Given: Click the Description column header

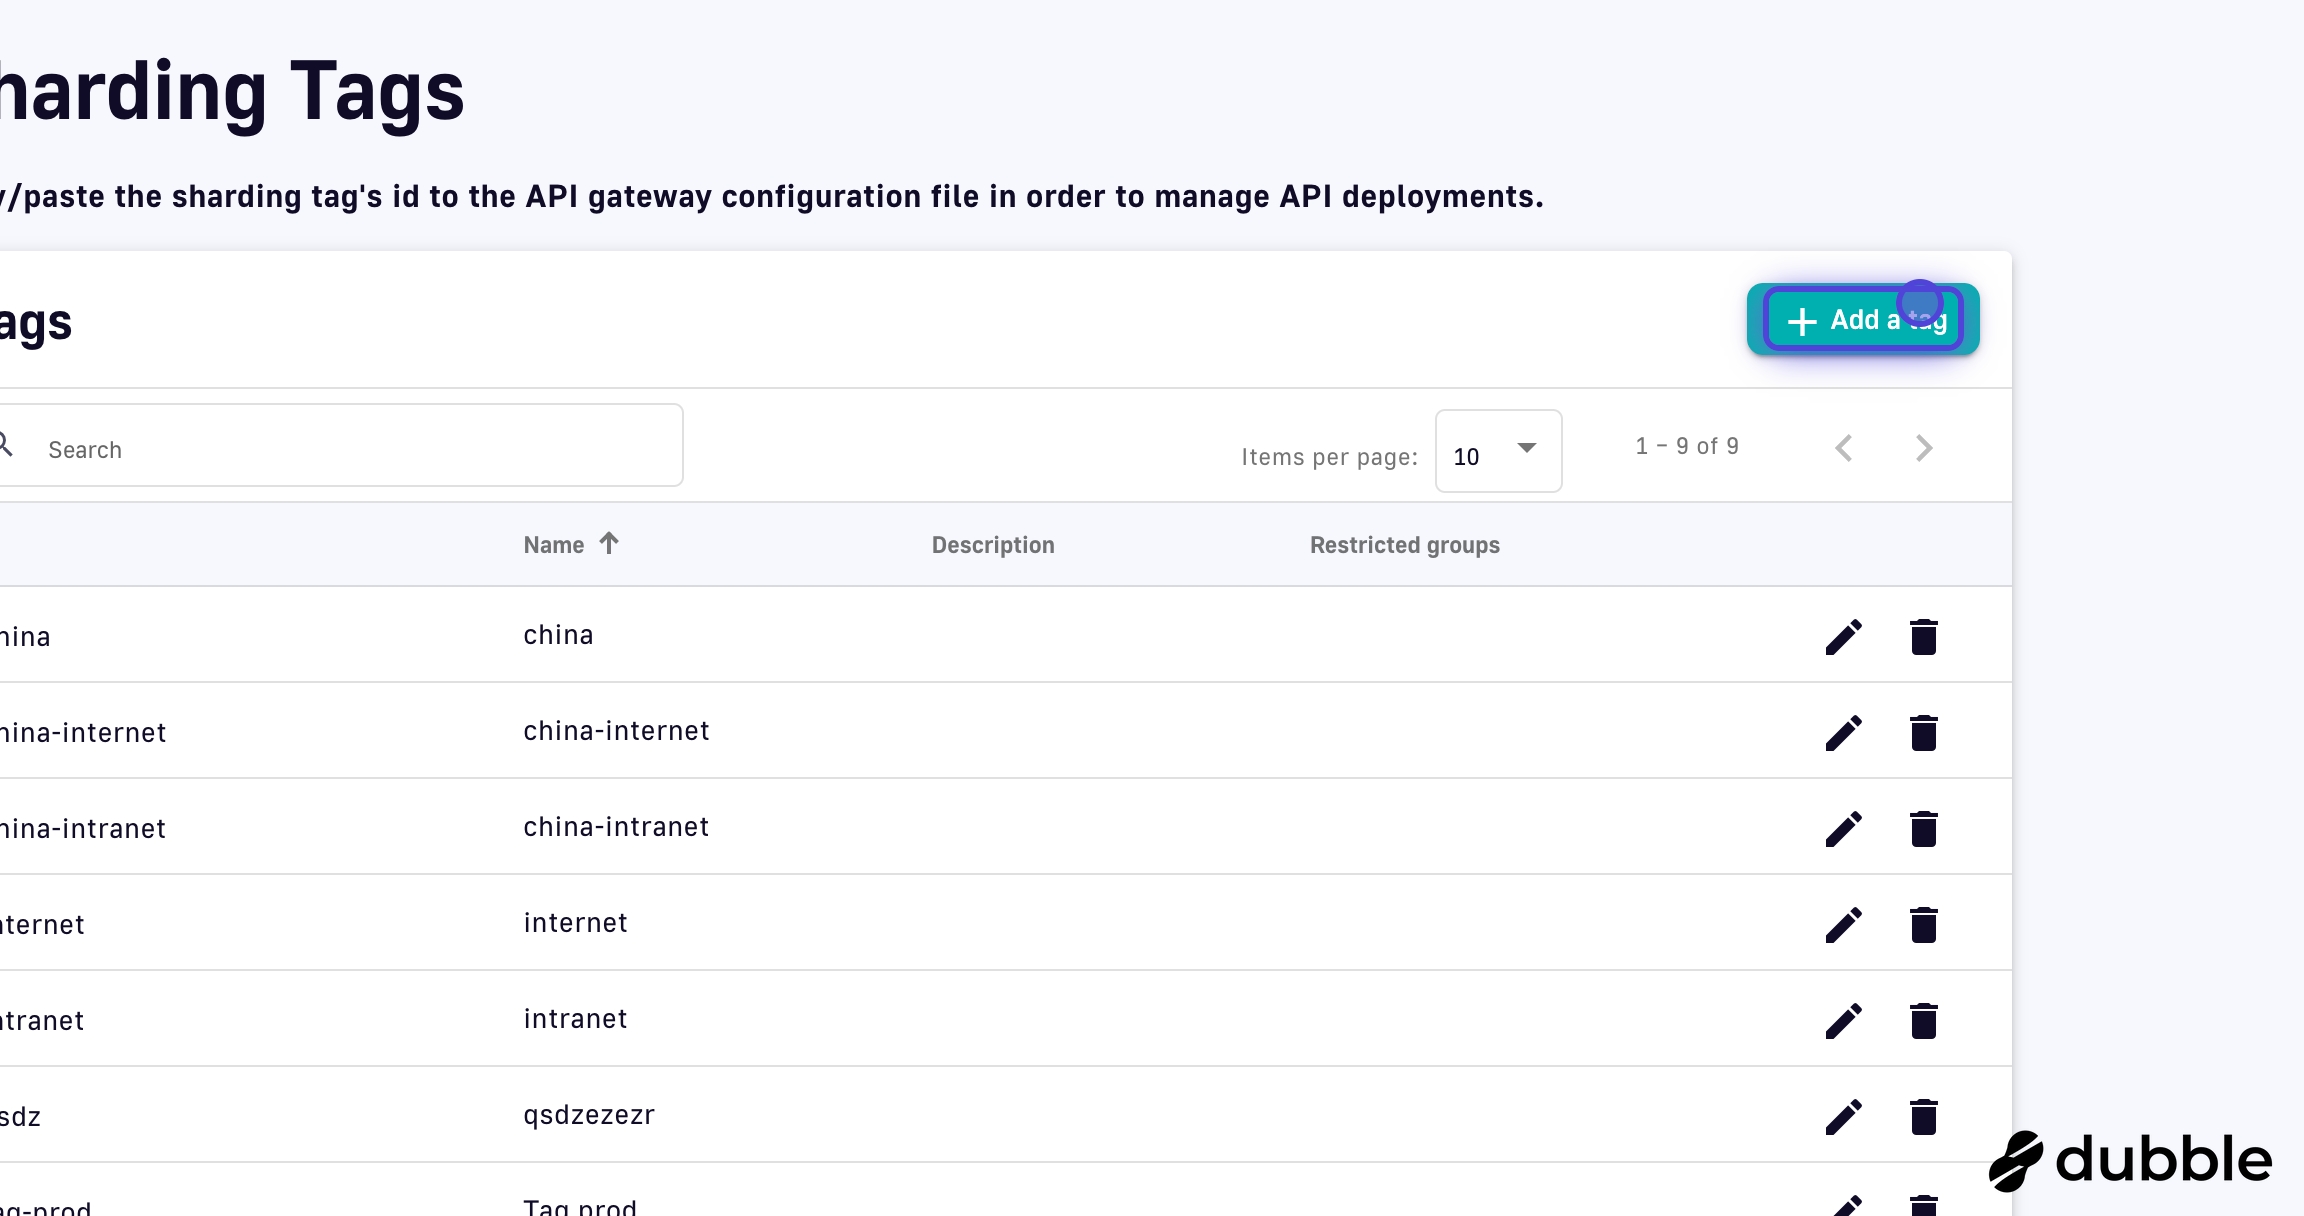Looking at the screenshot, I should click(x=992, y=545).
